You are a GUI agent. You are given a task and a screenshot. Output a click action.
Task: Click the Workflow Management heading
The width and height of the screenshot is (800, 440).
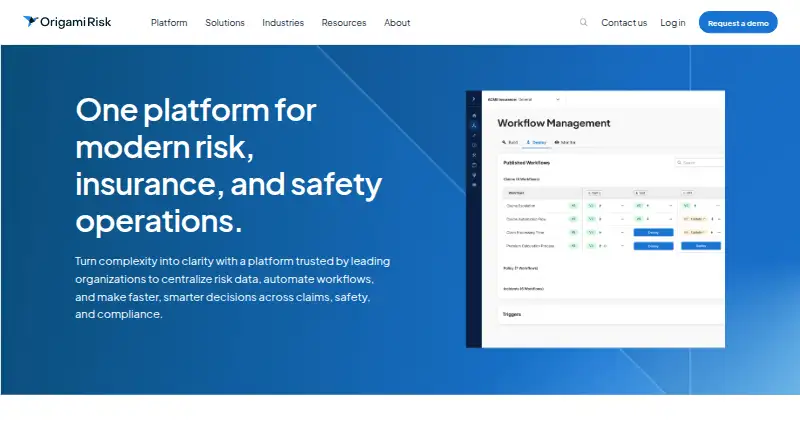point(554,123)
